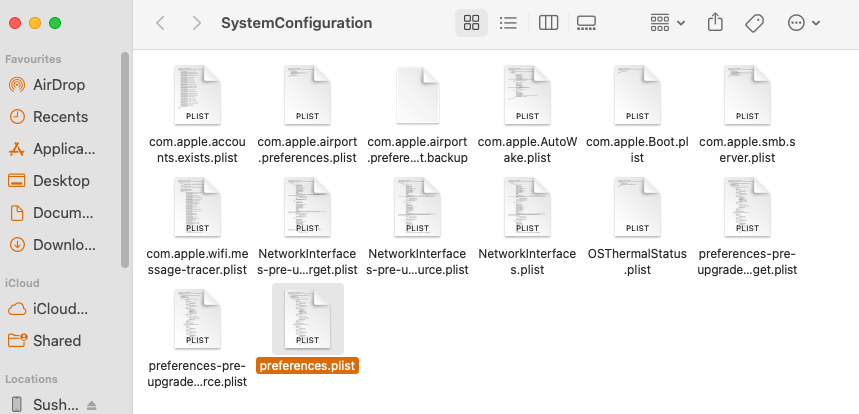
Task: Eject the Sush... device
Action: [x=91, y=405]
